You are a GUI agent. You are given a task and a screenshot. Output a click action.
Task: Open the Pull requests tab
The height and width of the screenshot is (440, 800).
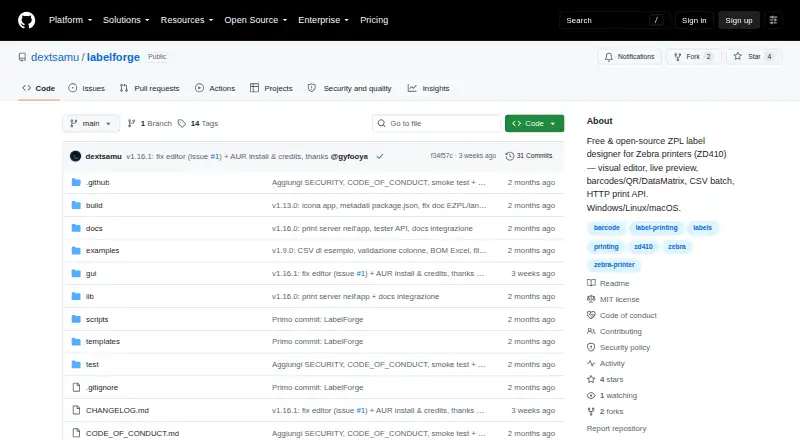[x=149, y=88]
